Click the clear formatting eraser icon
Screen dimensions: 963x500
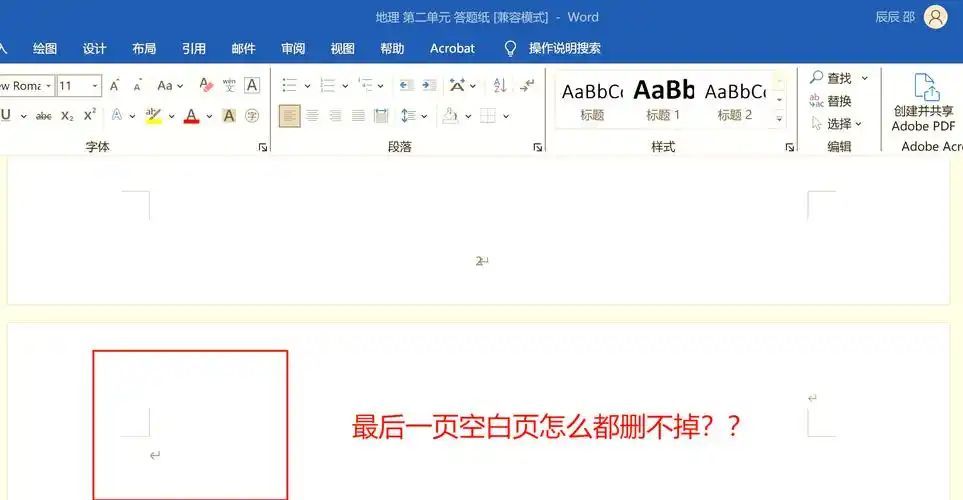[x=206, y=86]
